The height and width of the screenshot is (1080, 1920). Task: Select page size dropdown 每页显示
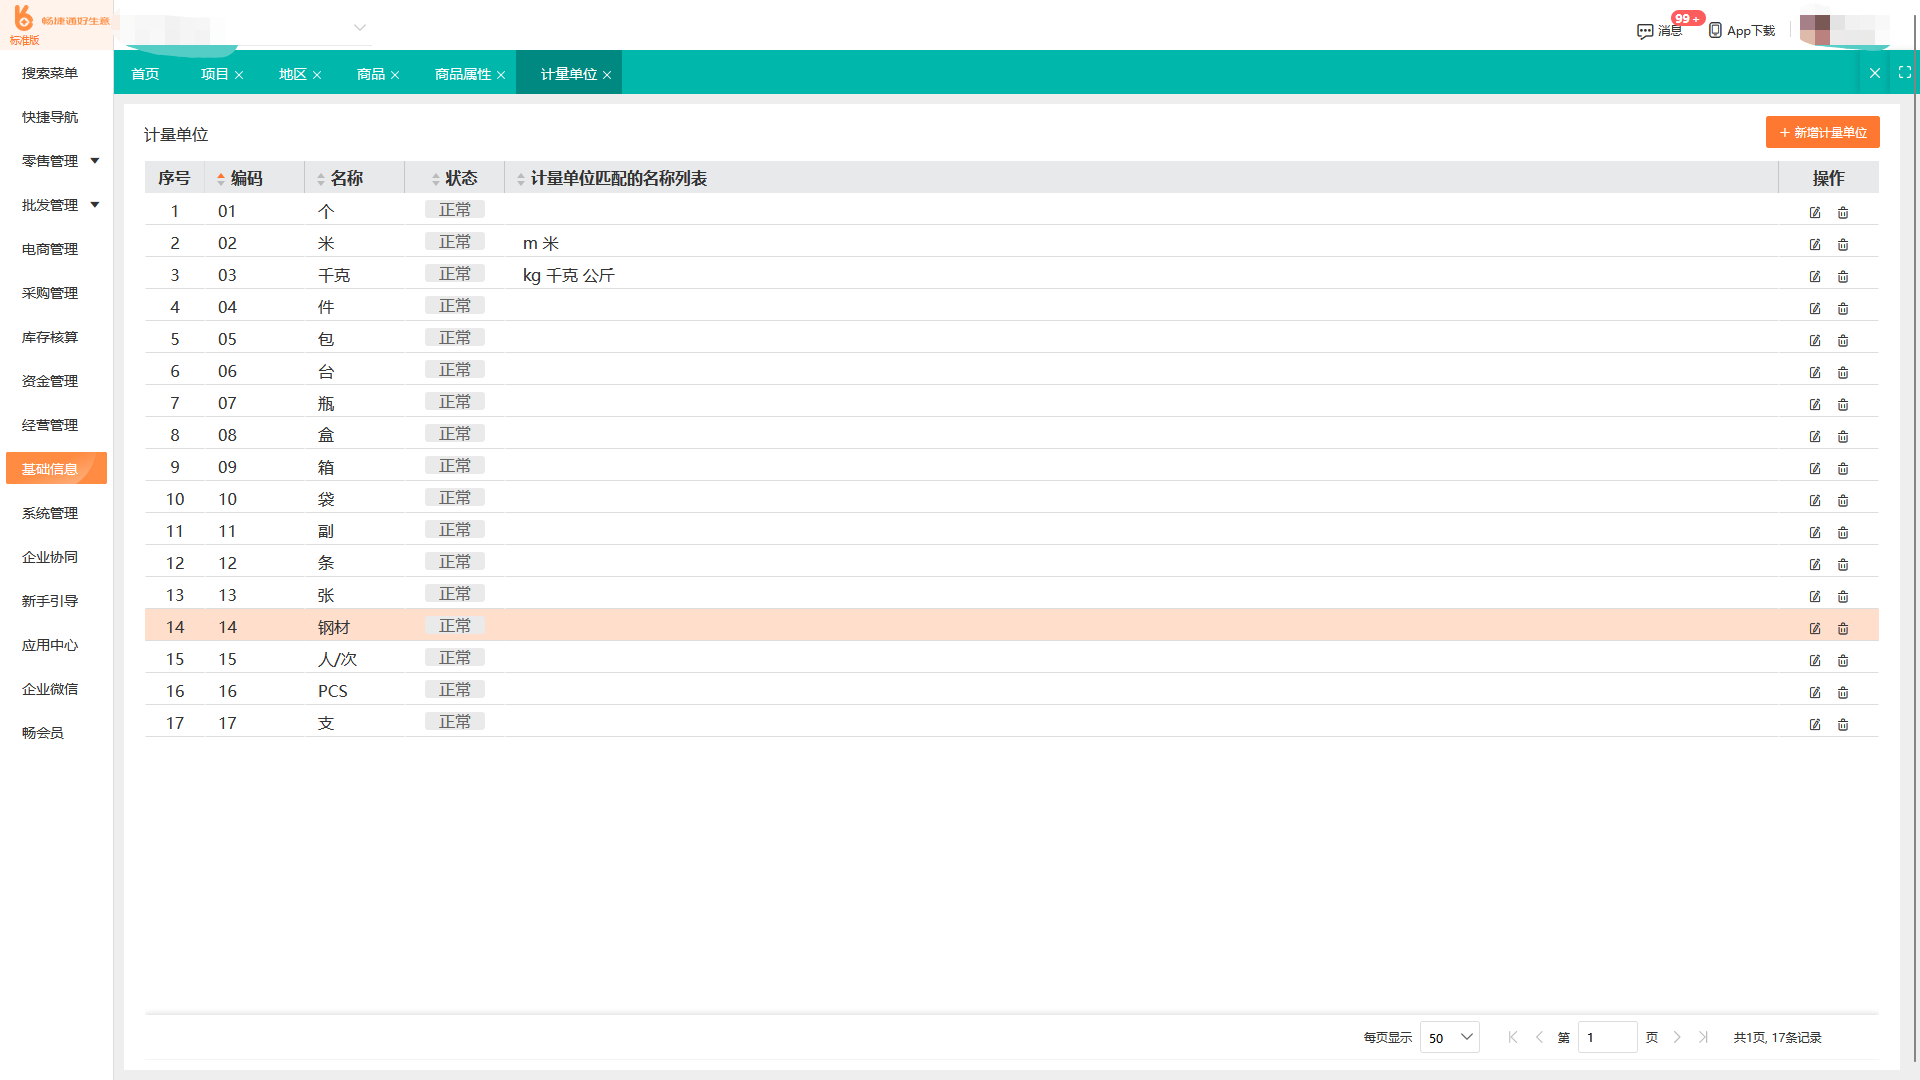tap(1448, 1036)
